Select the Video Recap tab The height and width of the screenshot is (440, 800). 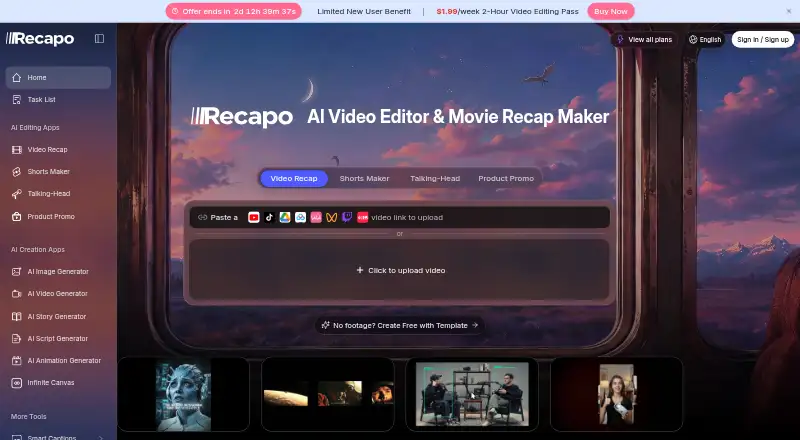click(294, 179)
